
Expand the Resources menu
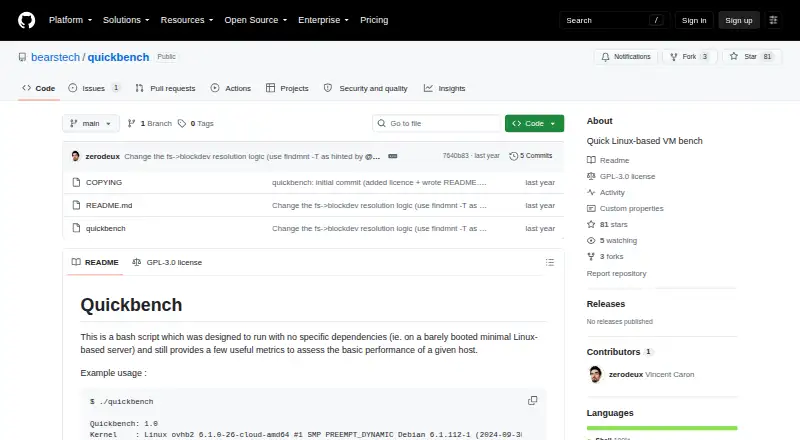click(187, 20)
